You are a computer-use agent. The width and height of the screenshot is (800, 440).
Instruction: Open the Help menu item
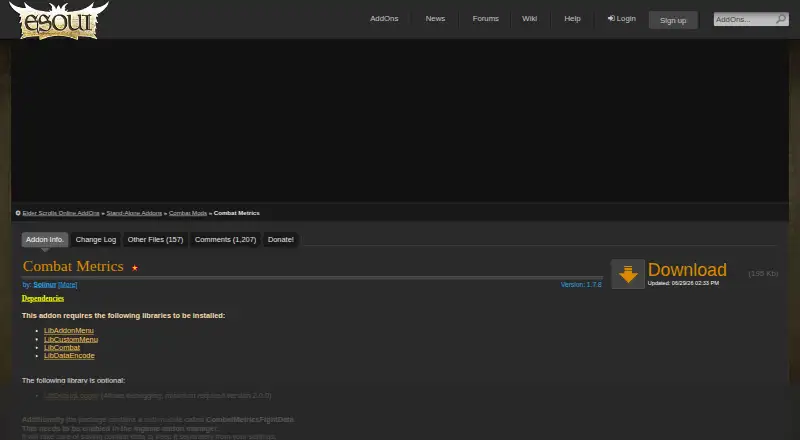tap(572, 18)
